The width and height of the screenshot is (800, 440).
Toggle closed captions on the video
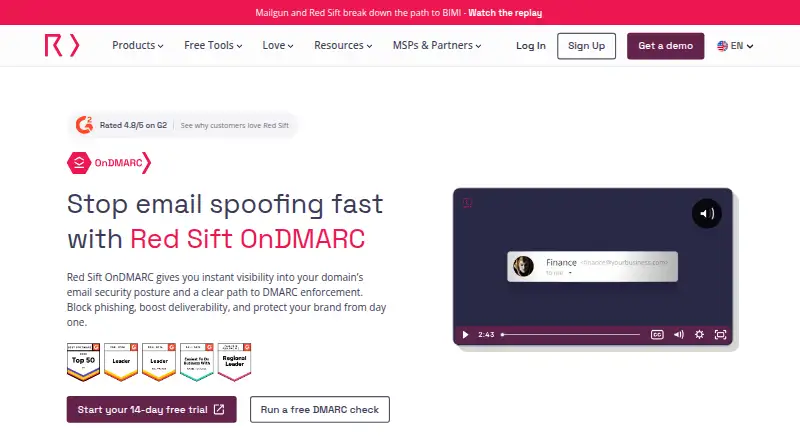(x=657, y=335)
